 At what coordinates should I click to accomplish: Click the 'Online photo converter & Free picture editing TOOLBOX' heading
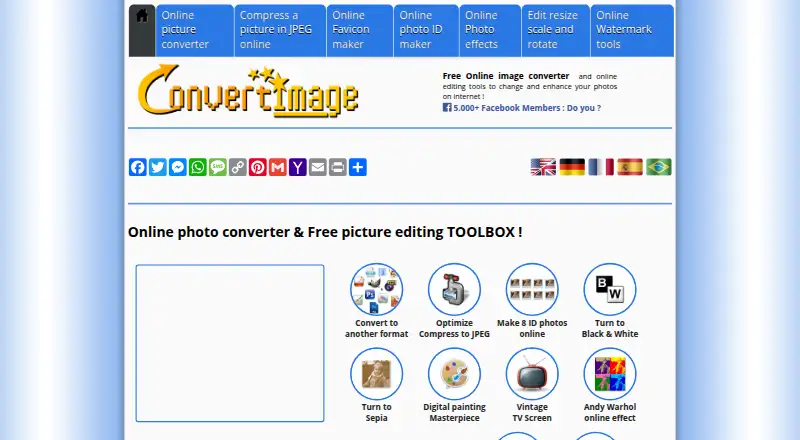click(325, 232)
